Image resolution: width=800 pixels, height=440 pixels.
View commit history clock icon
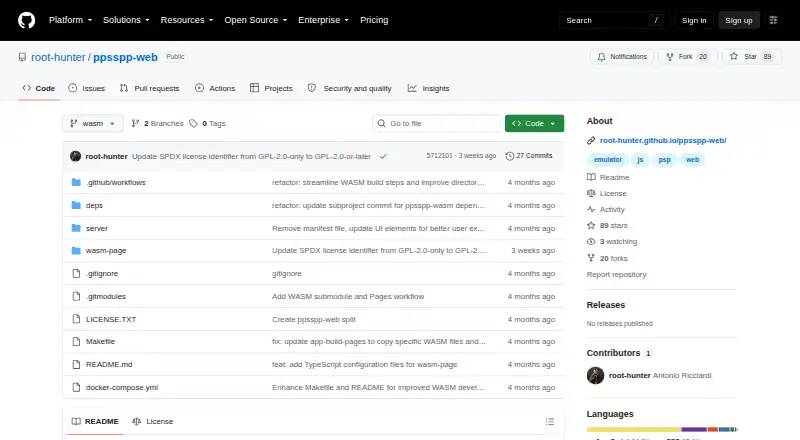tap(509, 156)
